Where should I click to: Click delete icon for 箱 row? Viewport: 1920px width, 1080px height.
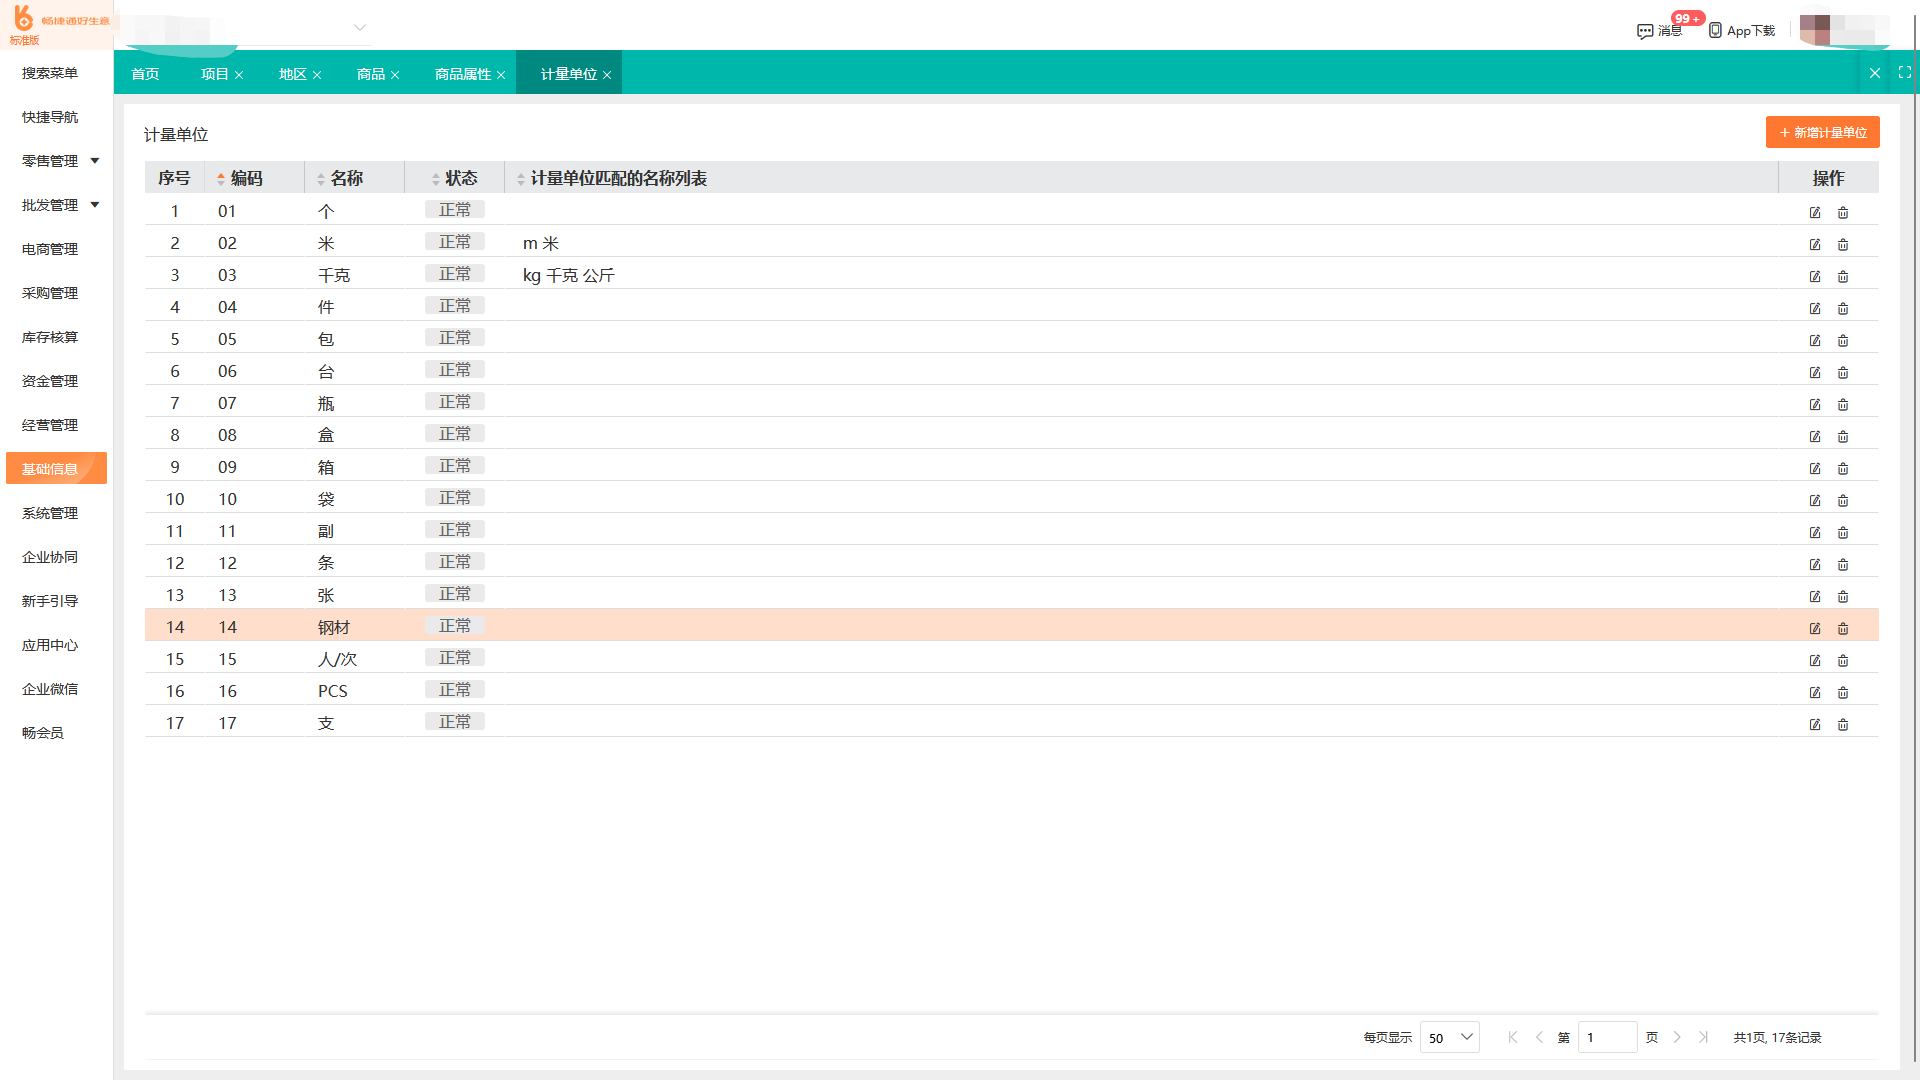point(1844,467)
